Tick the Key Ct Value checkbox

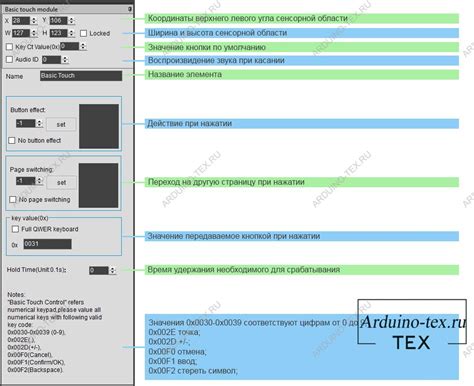point(9,47)
